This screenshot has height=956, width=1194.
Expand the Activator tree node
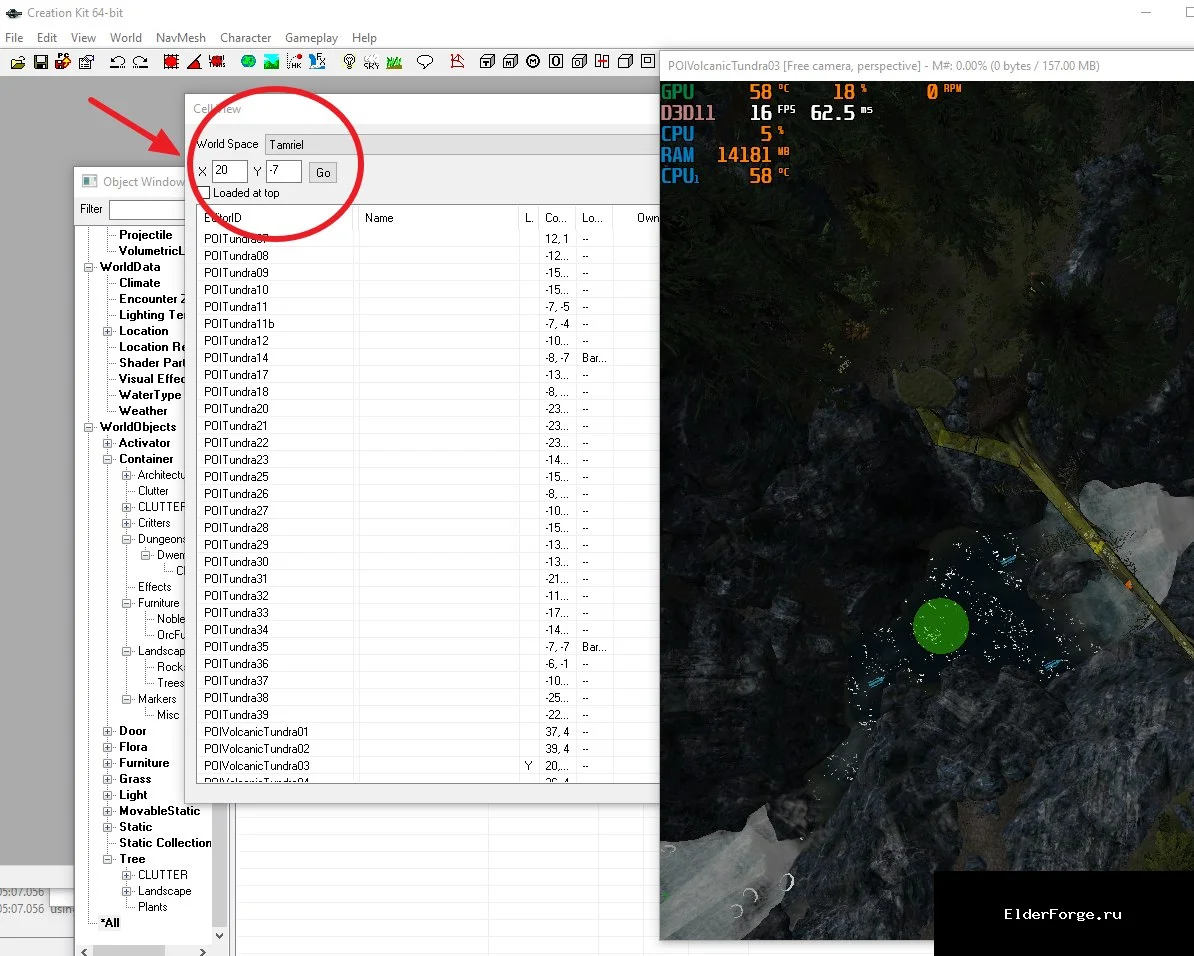pos(108,443)
